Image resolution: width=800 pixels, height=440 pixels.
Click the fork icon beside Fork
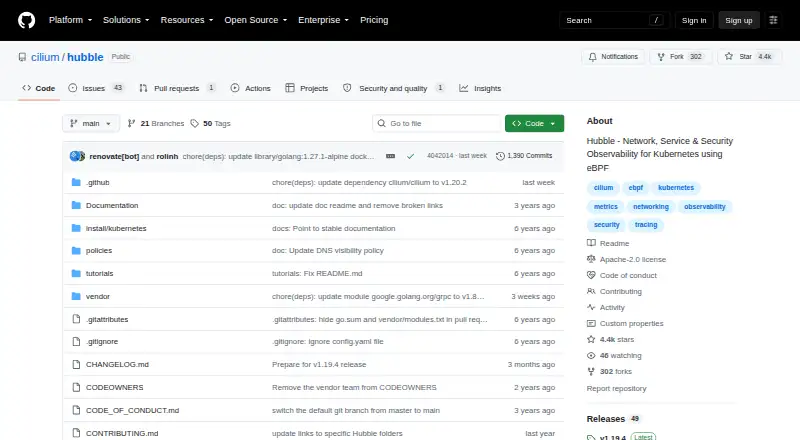661,57
